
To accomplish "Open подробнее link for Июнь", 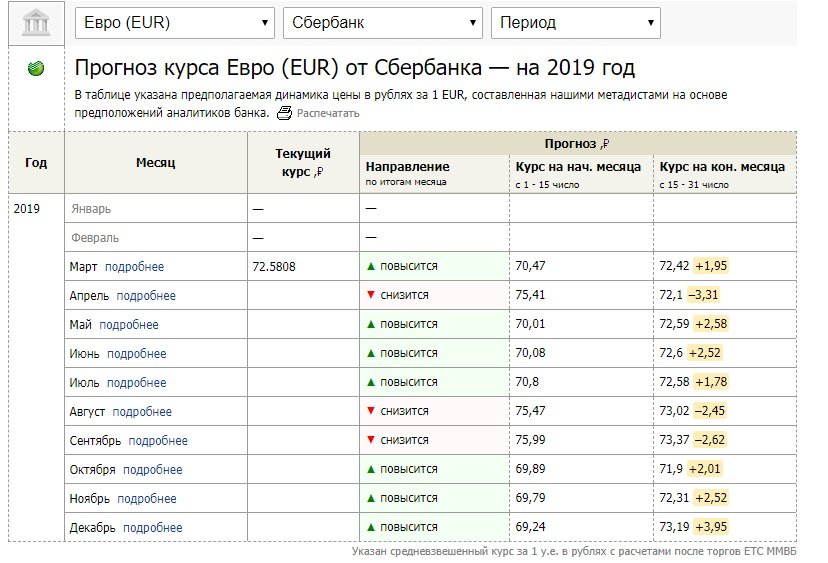I will pyautogui.click(x=137, y=354).
